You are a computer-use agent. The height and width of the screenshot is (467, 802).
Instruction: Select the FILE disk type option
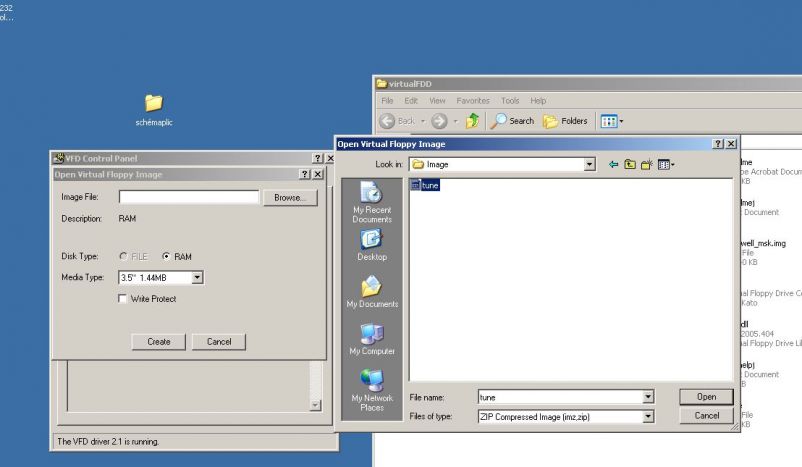pyautogui.click(x=124, y=257)
